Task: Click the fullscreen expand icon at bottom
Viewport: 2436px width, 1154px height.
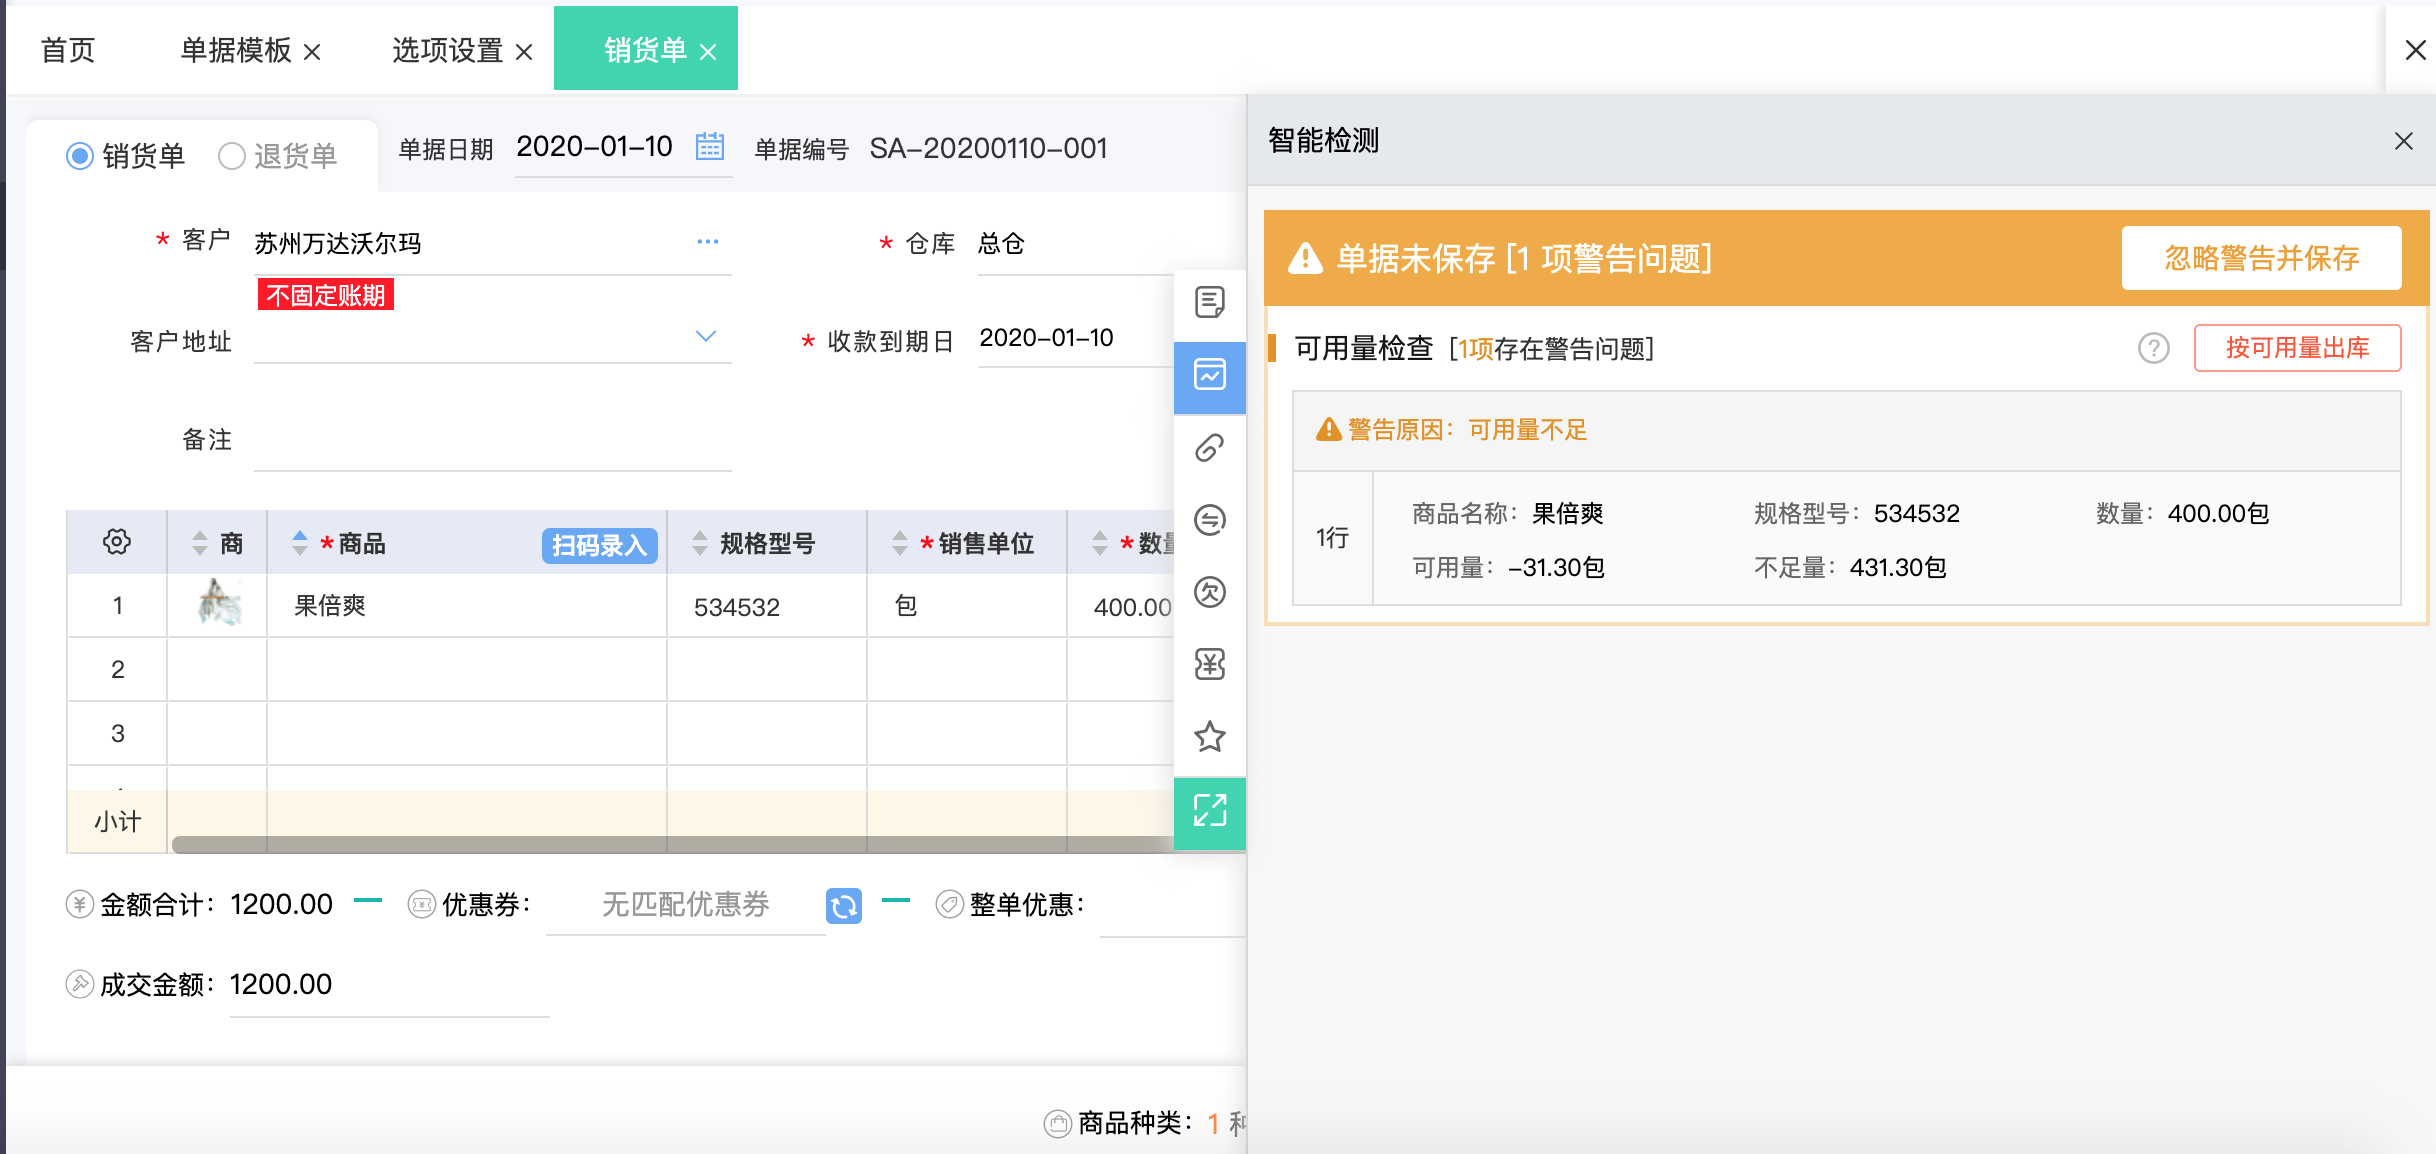Action: pyautogui.click(x=1210, y=809)
